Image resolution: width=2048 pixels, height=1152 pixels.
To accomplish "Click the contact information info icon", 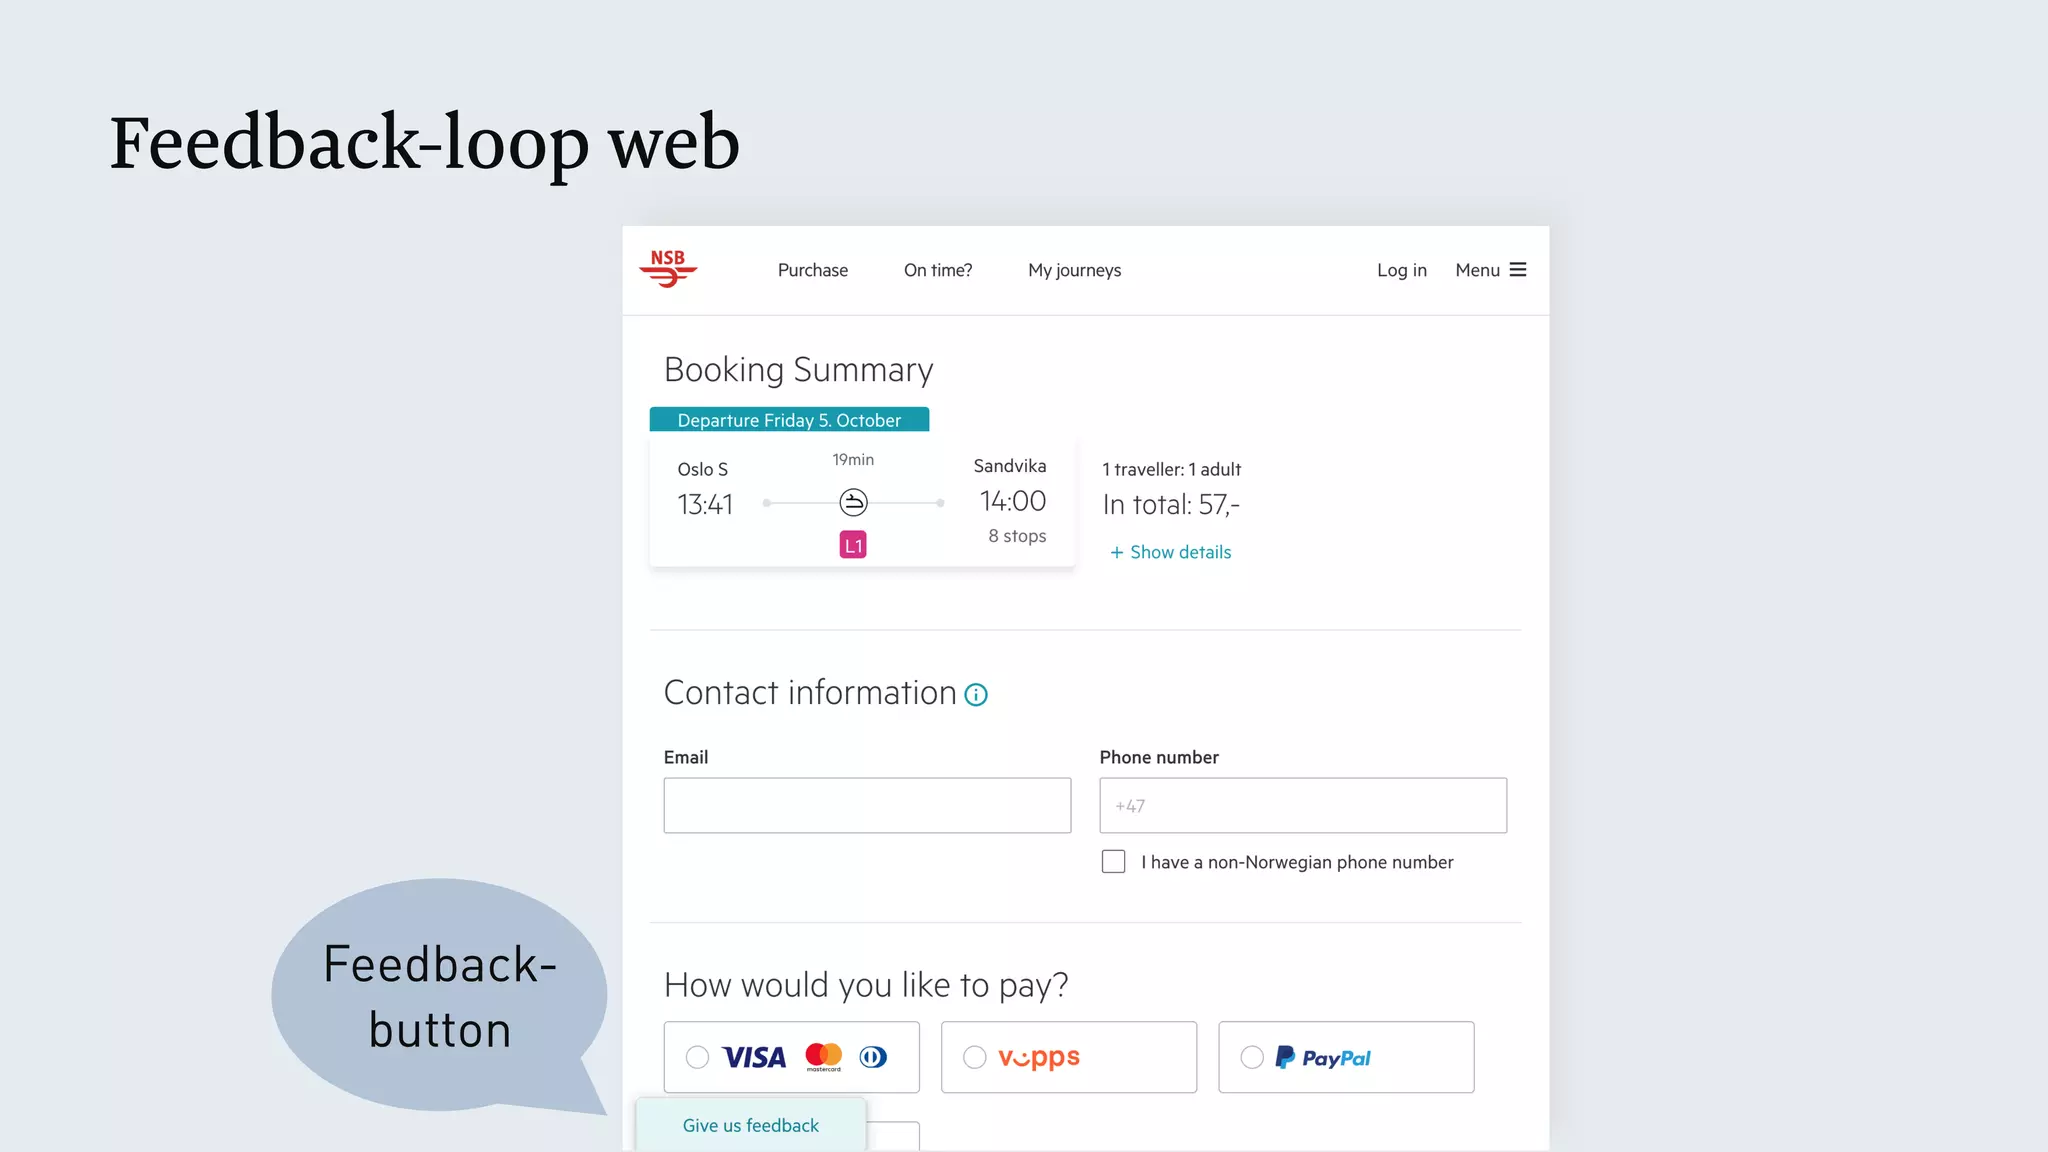I will pyautogui.click(x=976, y=694).
